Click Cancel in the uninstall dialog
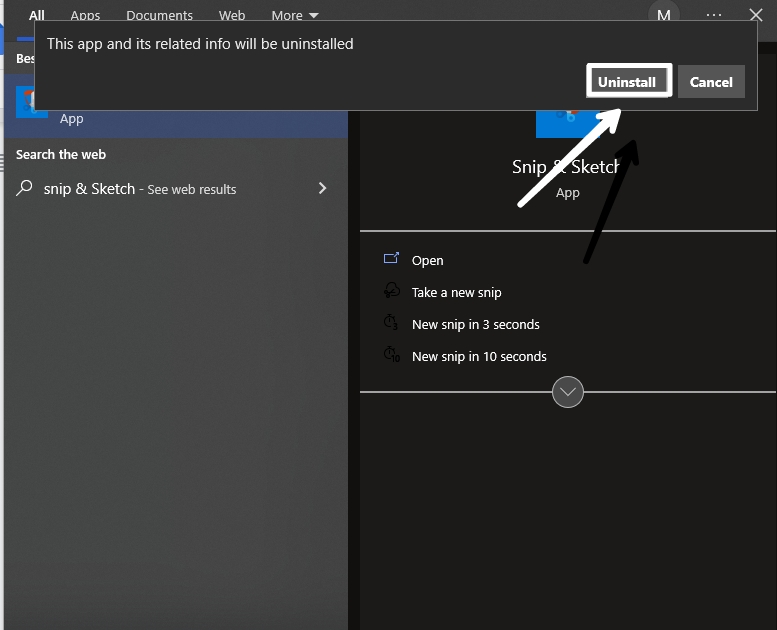 (711, 82)
